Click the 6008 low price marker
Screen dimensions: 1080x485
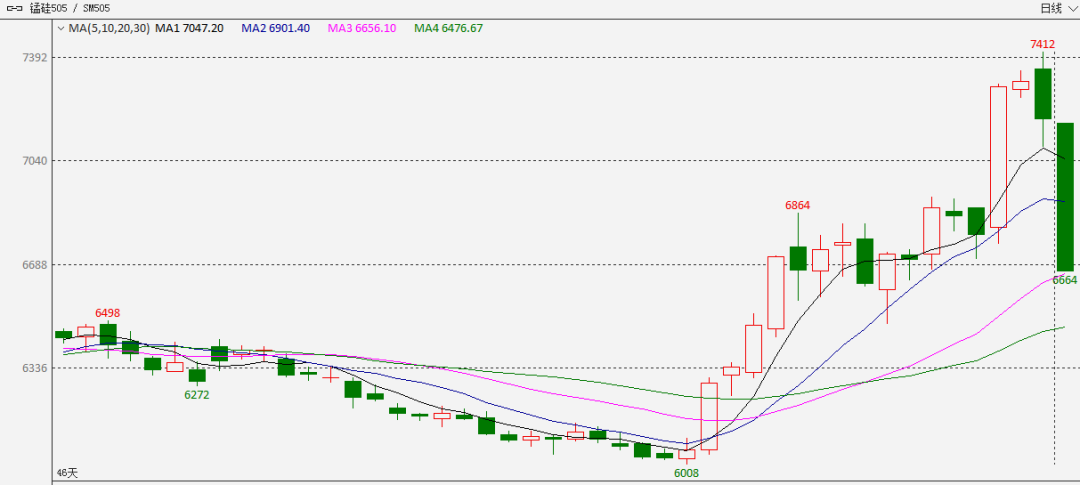tap(686, 473)
